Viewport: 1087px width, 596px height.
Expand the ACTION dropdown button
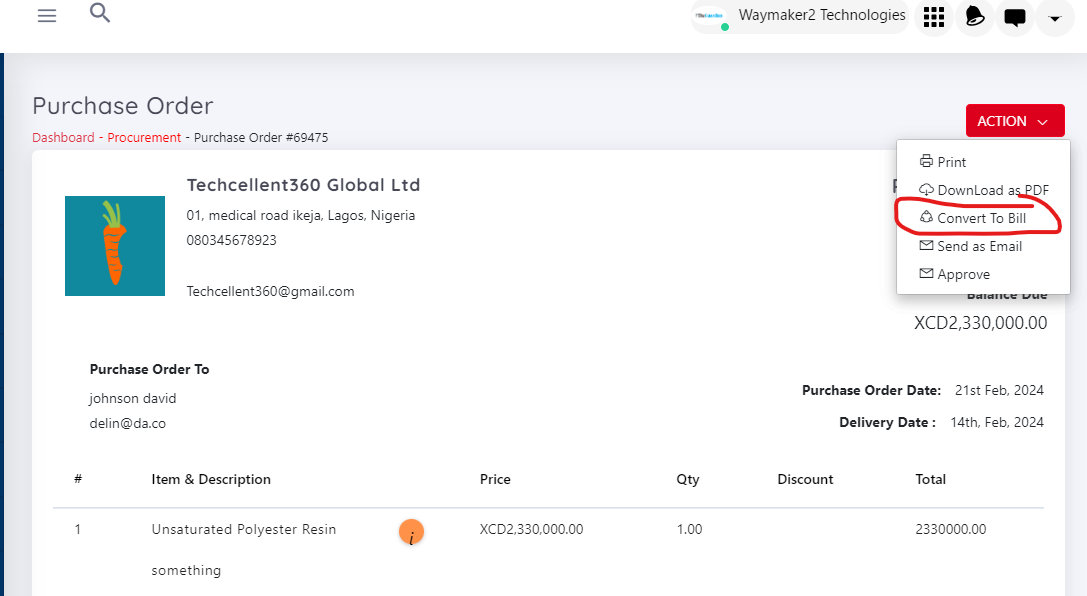[1014, 121]
